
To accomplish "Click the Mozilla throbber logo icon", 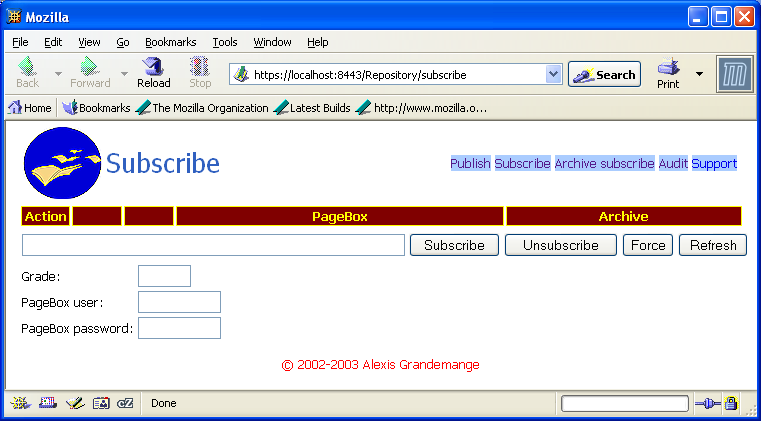I will pos(734,74).
